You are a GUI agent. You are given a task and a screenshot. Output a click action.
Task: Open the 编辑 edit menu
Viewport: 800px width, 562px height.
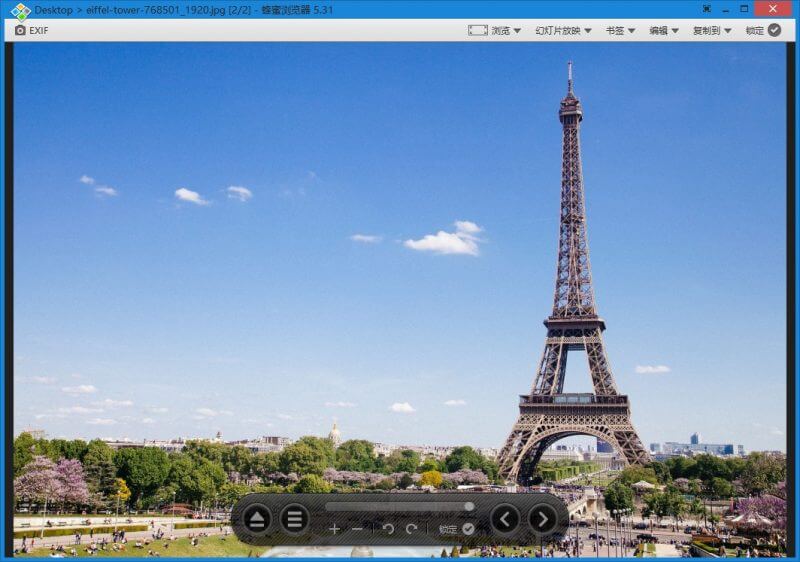[x=664, y=30]
